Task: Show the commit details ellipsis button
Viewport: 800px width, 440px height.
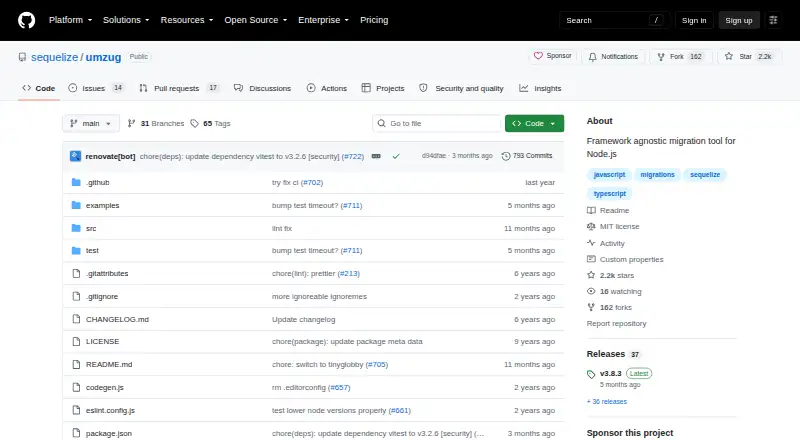Action: pos(376,156)
